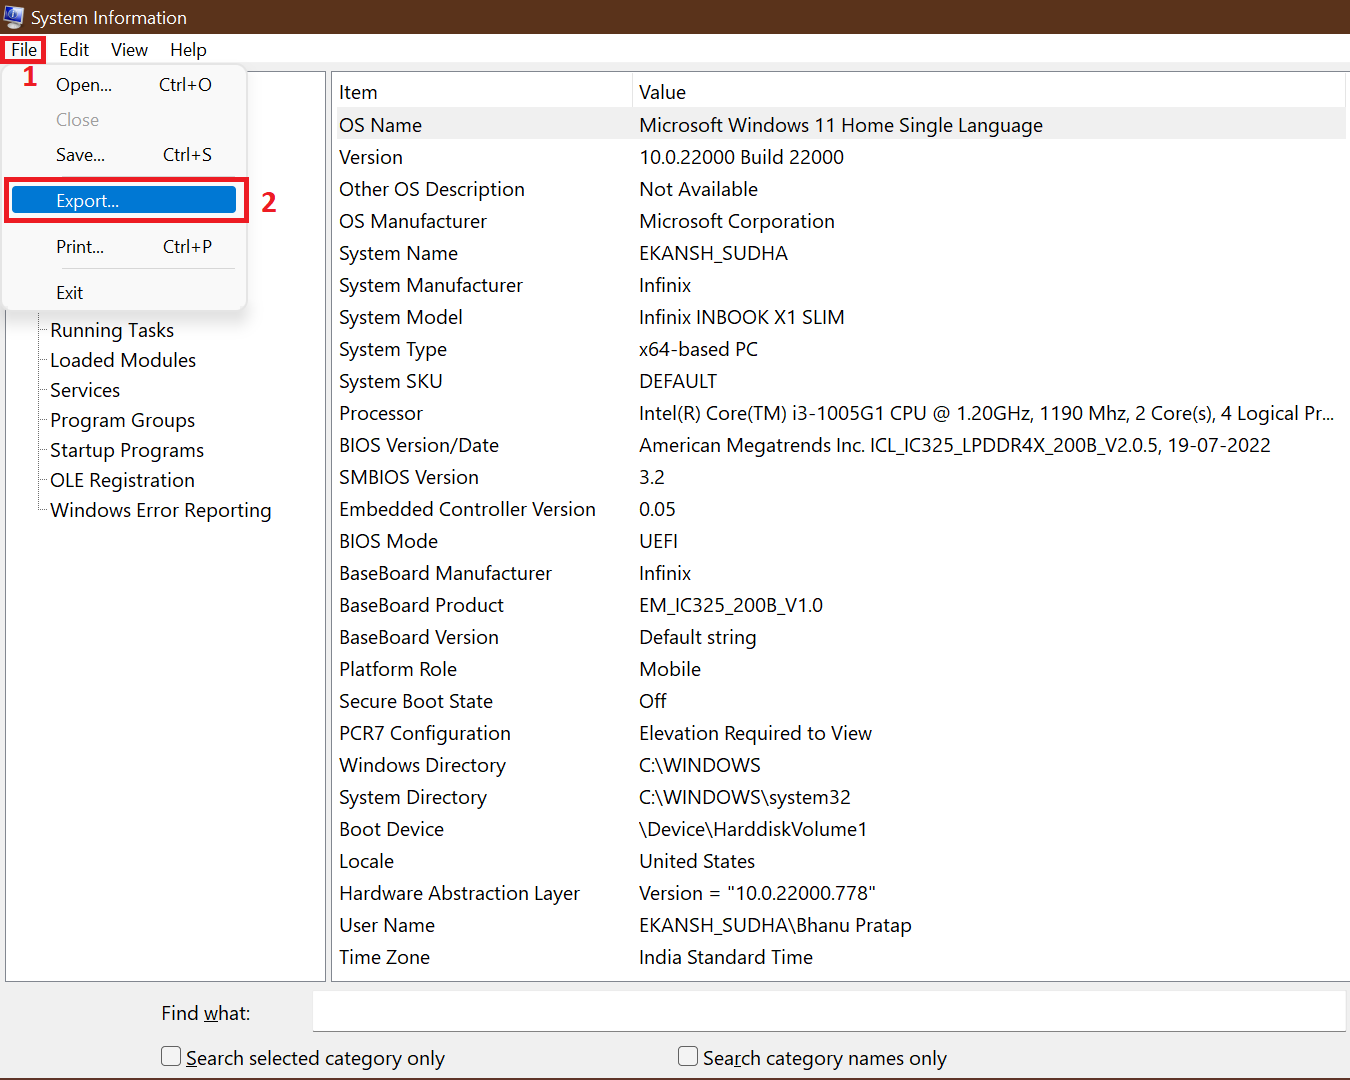Click Exit at the bottom of File menu

(69, 292)
